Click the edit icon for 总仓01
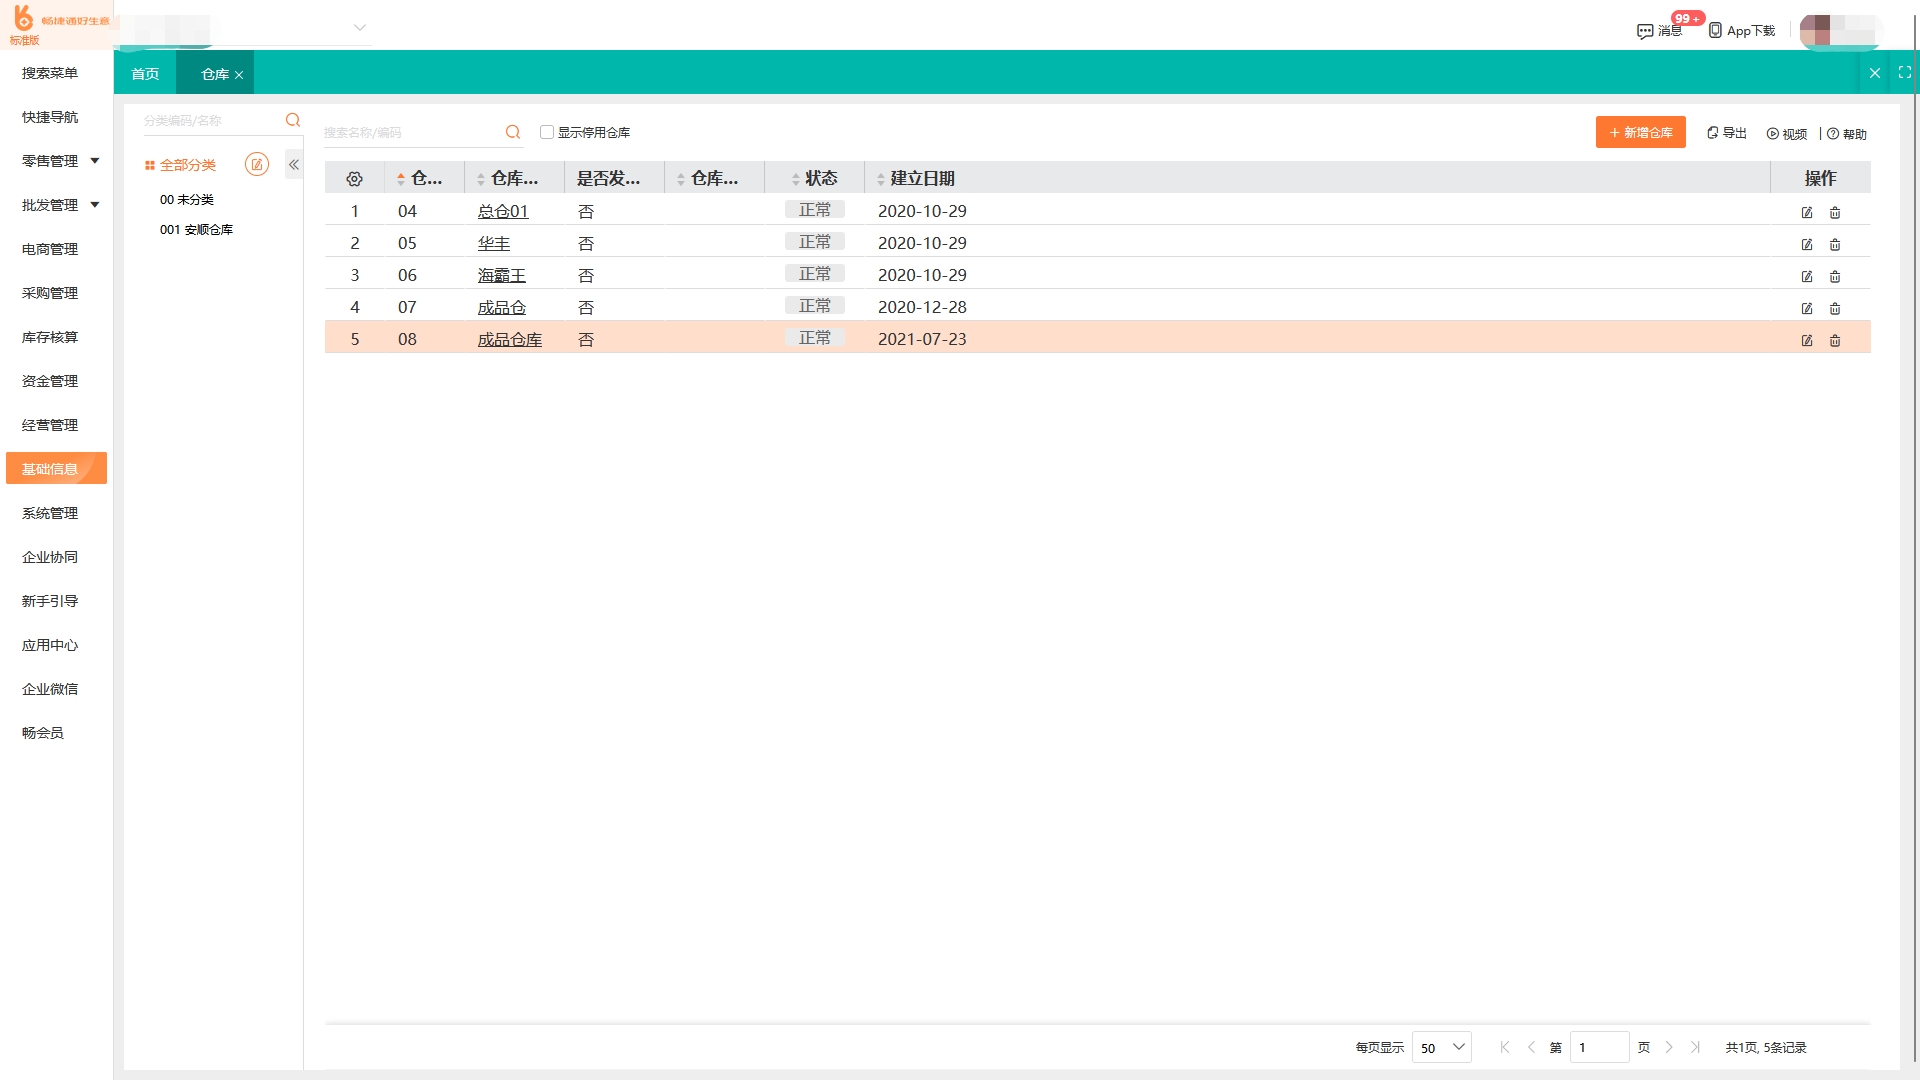 [1807, 211]
